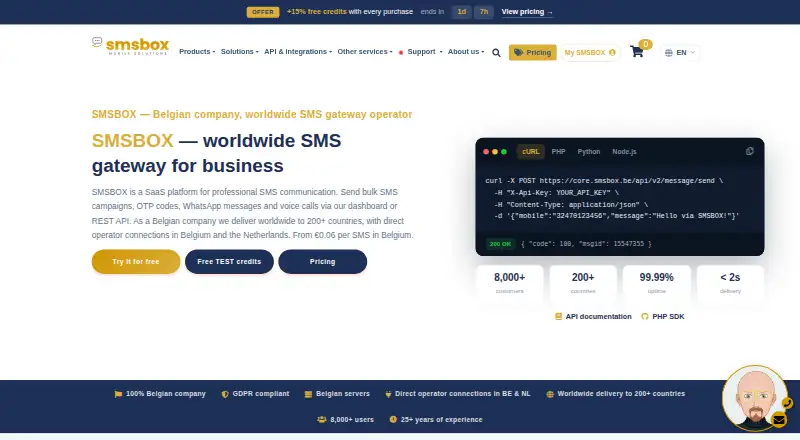Click the support avatar chat bubble

coord(754,397)
